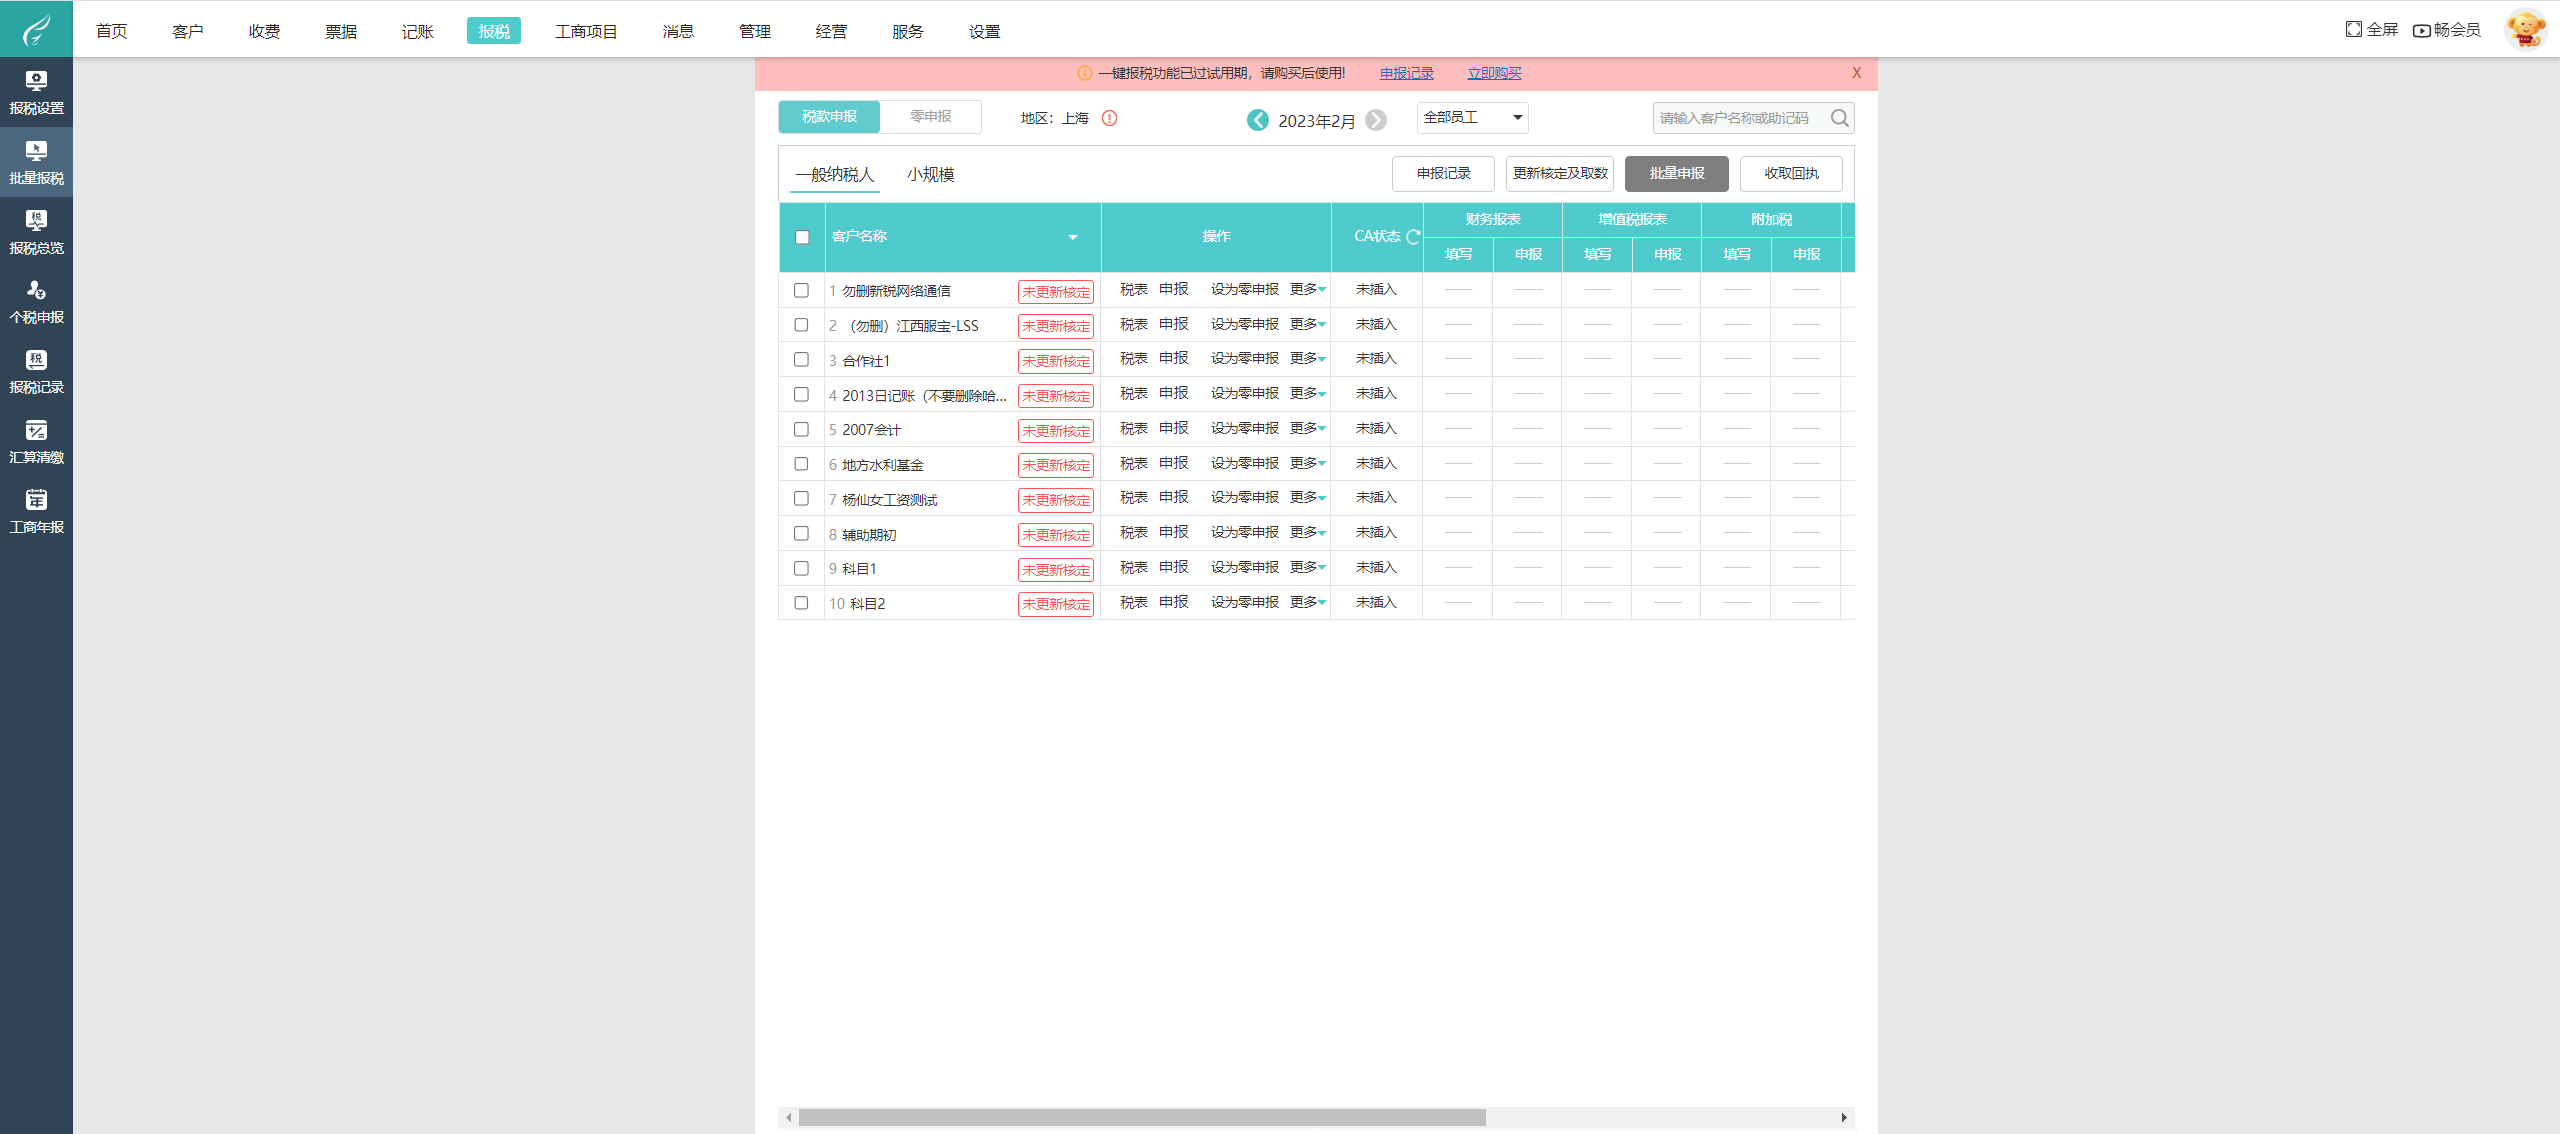2560x1134 pixels.
Task: Toggle checkbox for 勿勘新税网络通信
Action: click(x=800, y=290)
